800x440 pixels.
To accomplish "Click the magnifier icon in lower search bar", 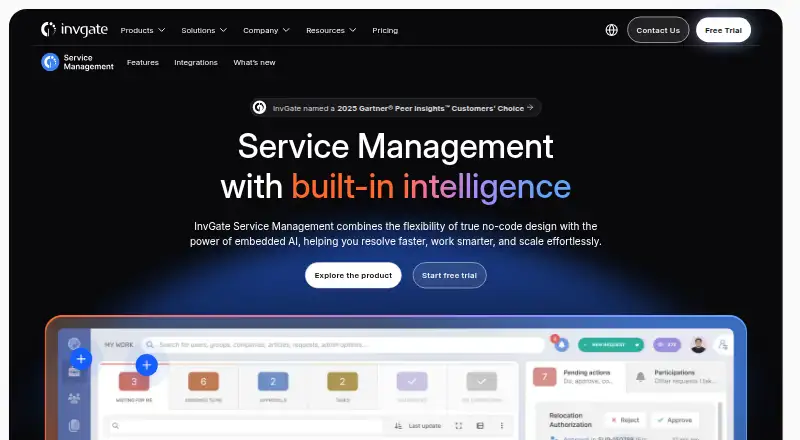I will pos(116,426).
